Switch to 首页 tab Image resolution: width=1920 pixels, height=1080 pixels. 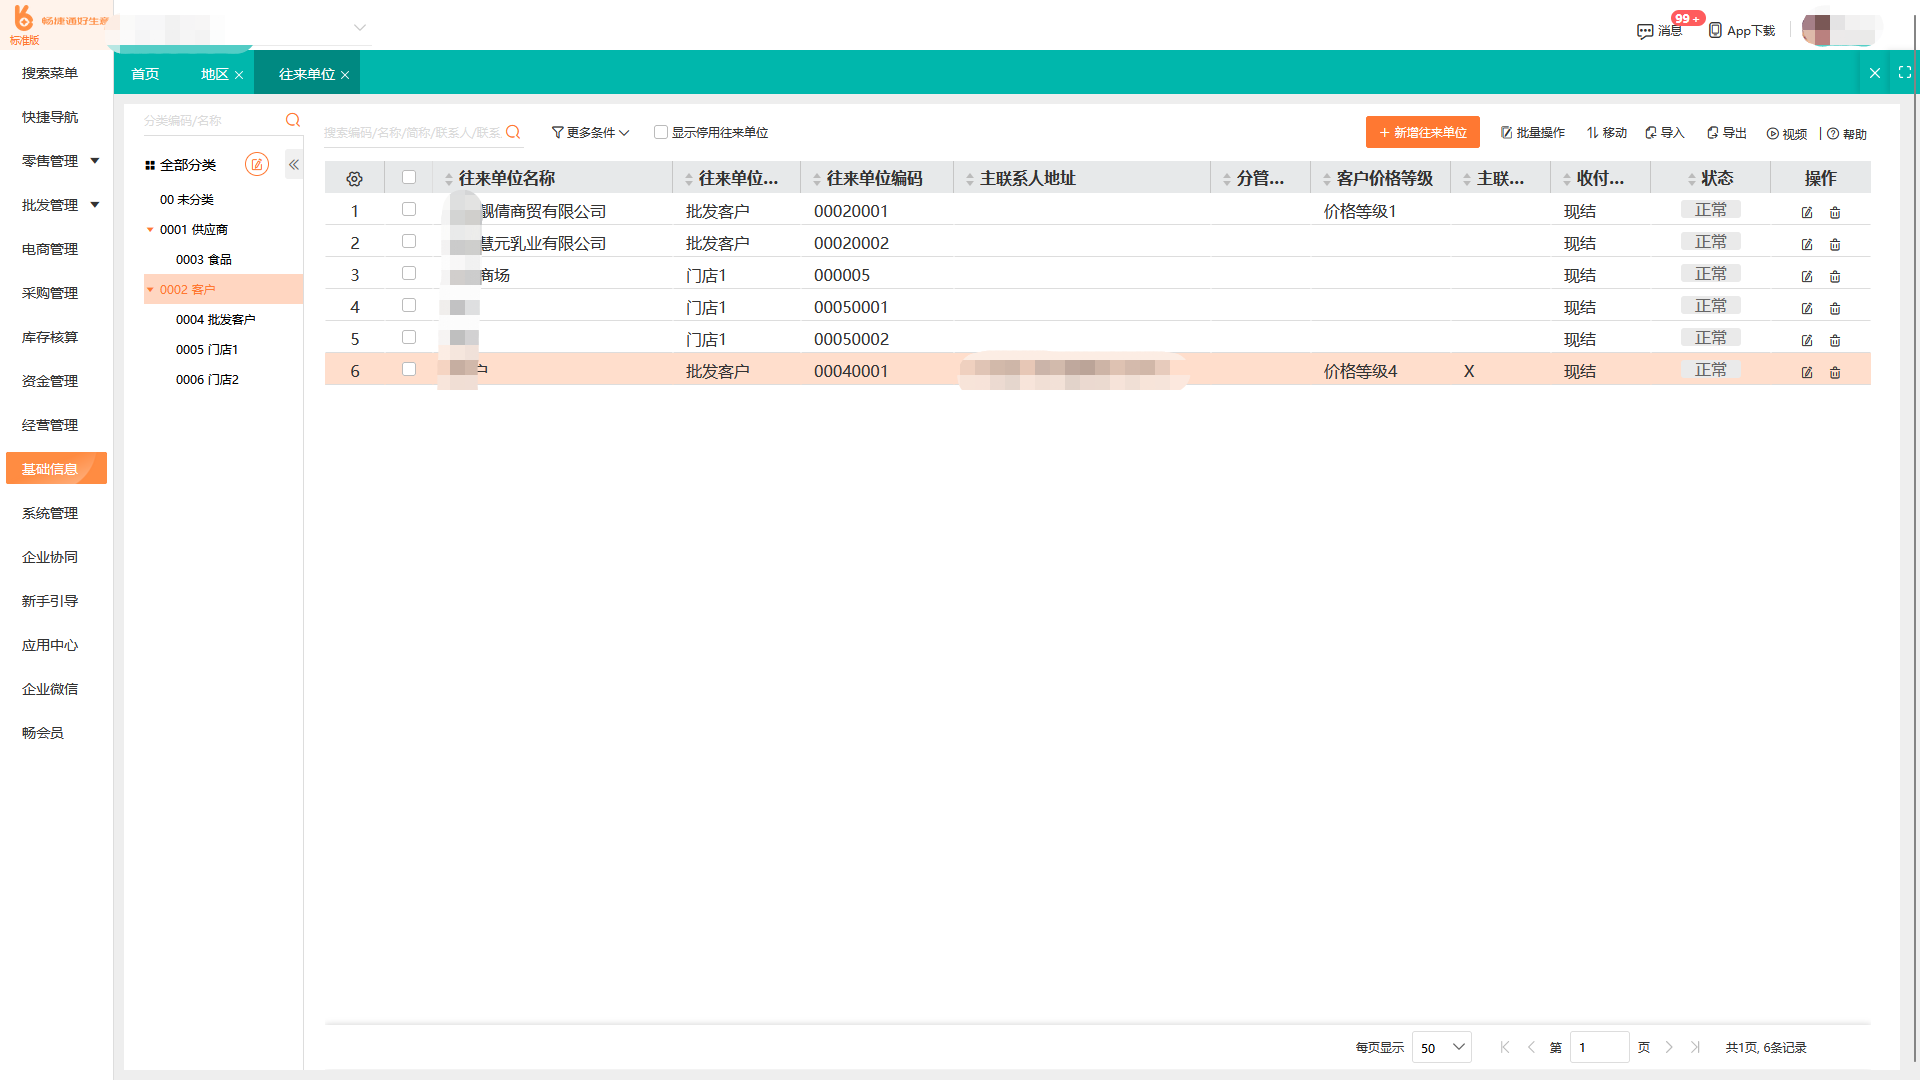pyautogui.click(x=145, y=74)
